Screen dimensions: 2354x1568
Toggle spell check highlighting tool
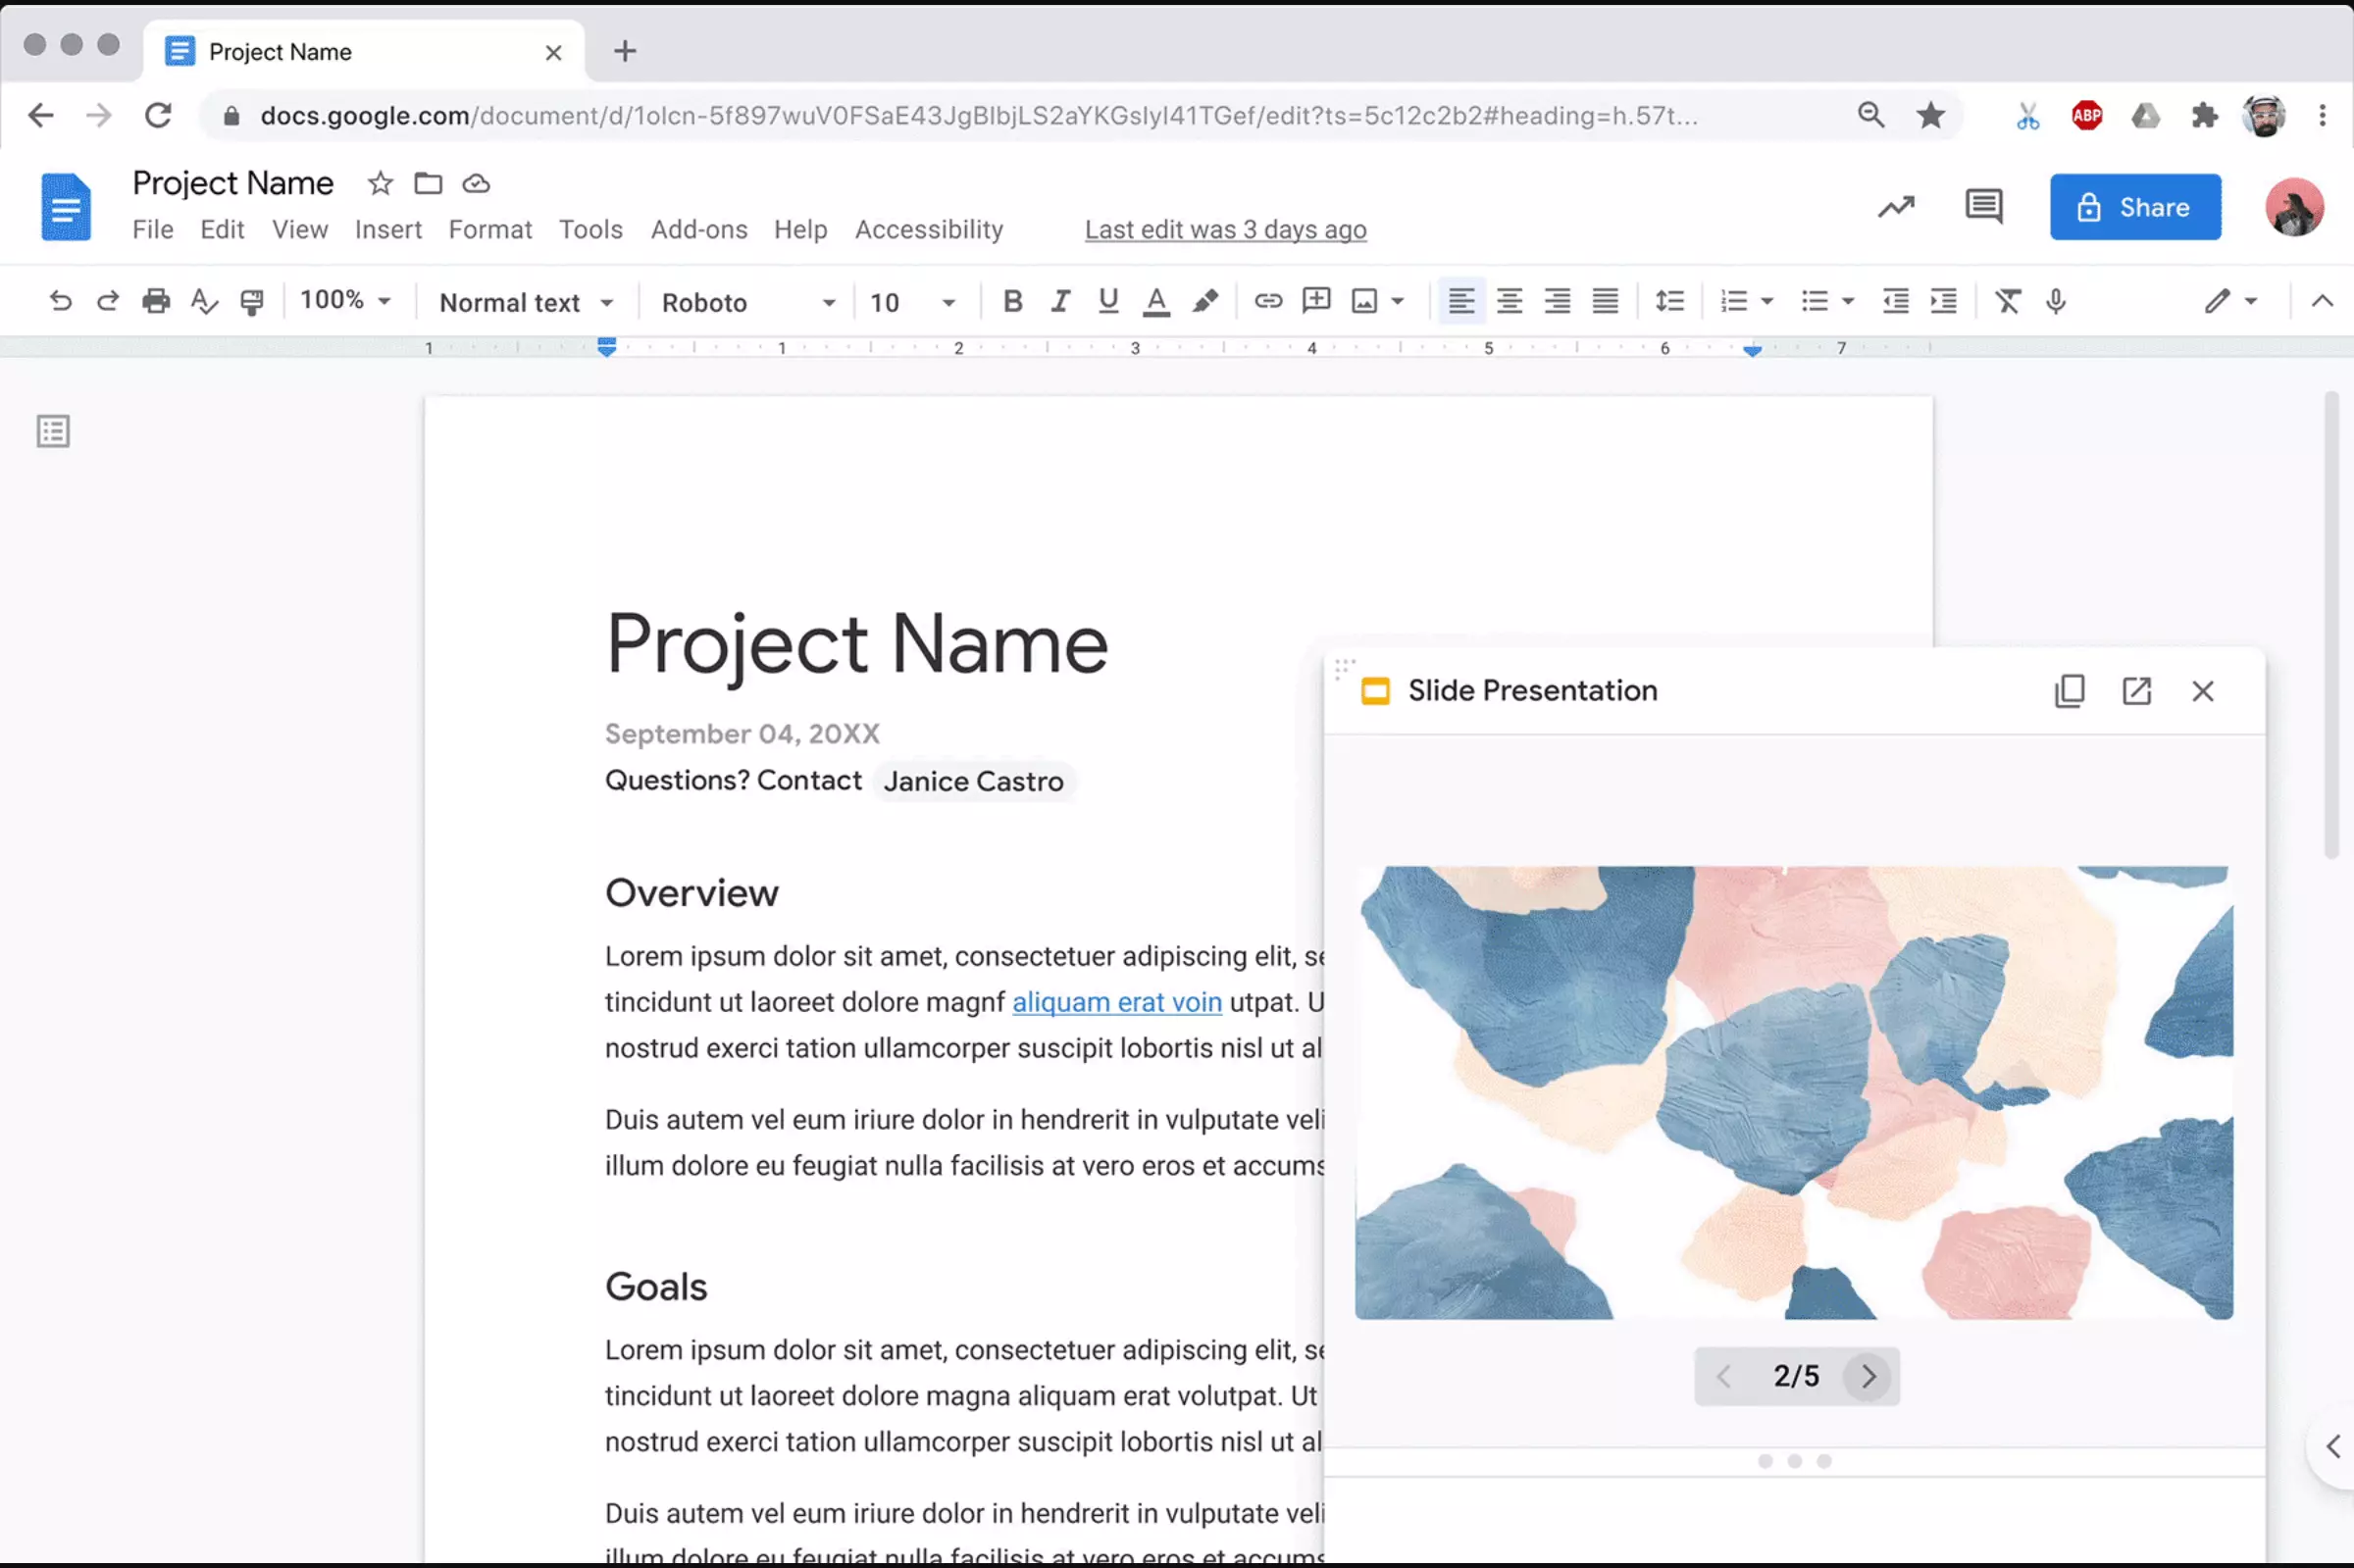coord(201,301)
